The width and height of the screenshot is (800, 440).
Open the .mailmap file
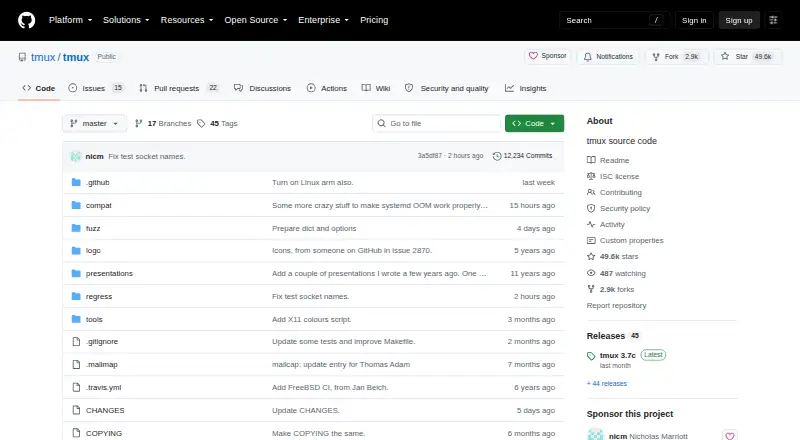point(102,364)
